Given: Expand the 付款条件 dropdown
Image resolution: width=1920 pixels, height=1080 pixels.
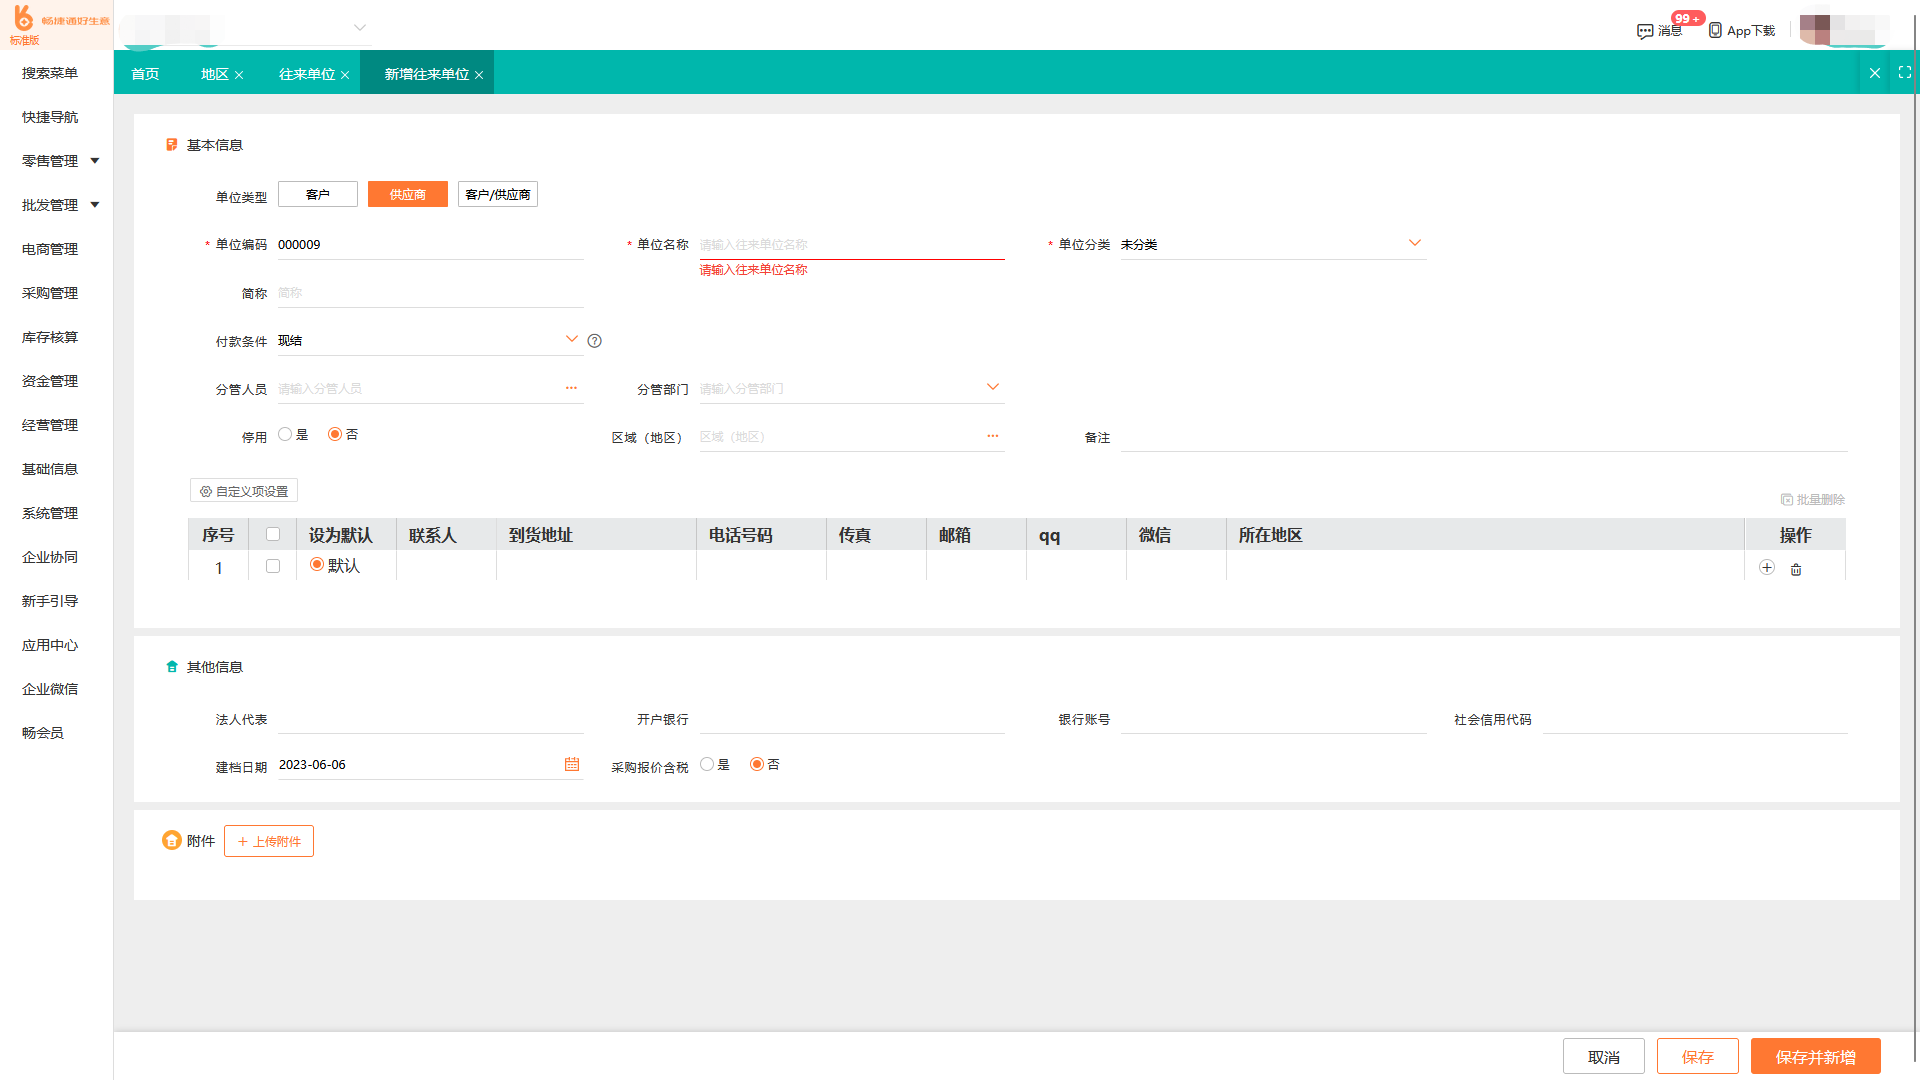Looking at the screenshot, I should pos(570,340).
